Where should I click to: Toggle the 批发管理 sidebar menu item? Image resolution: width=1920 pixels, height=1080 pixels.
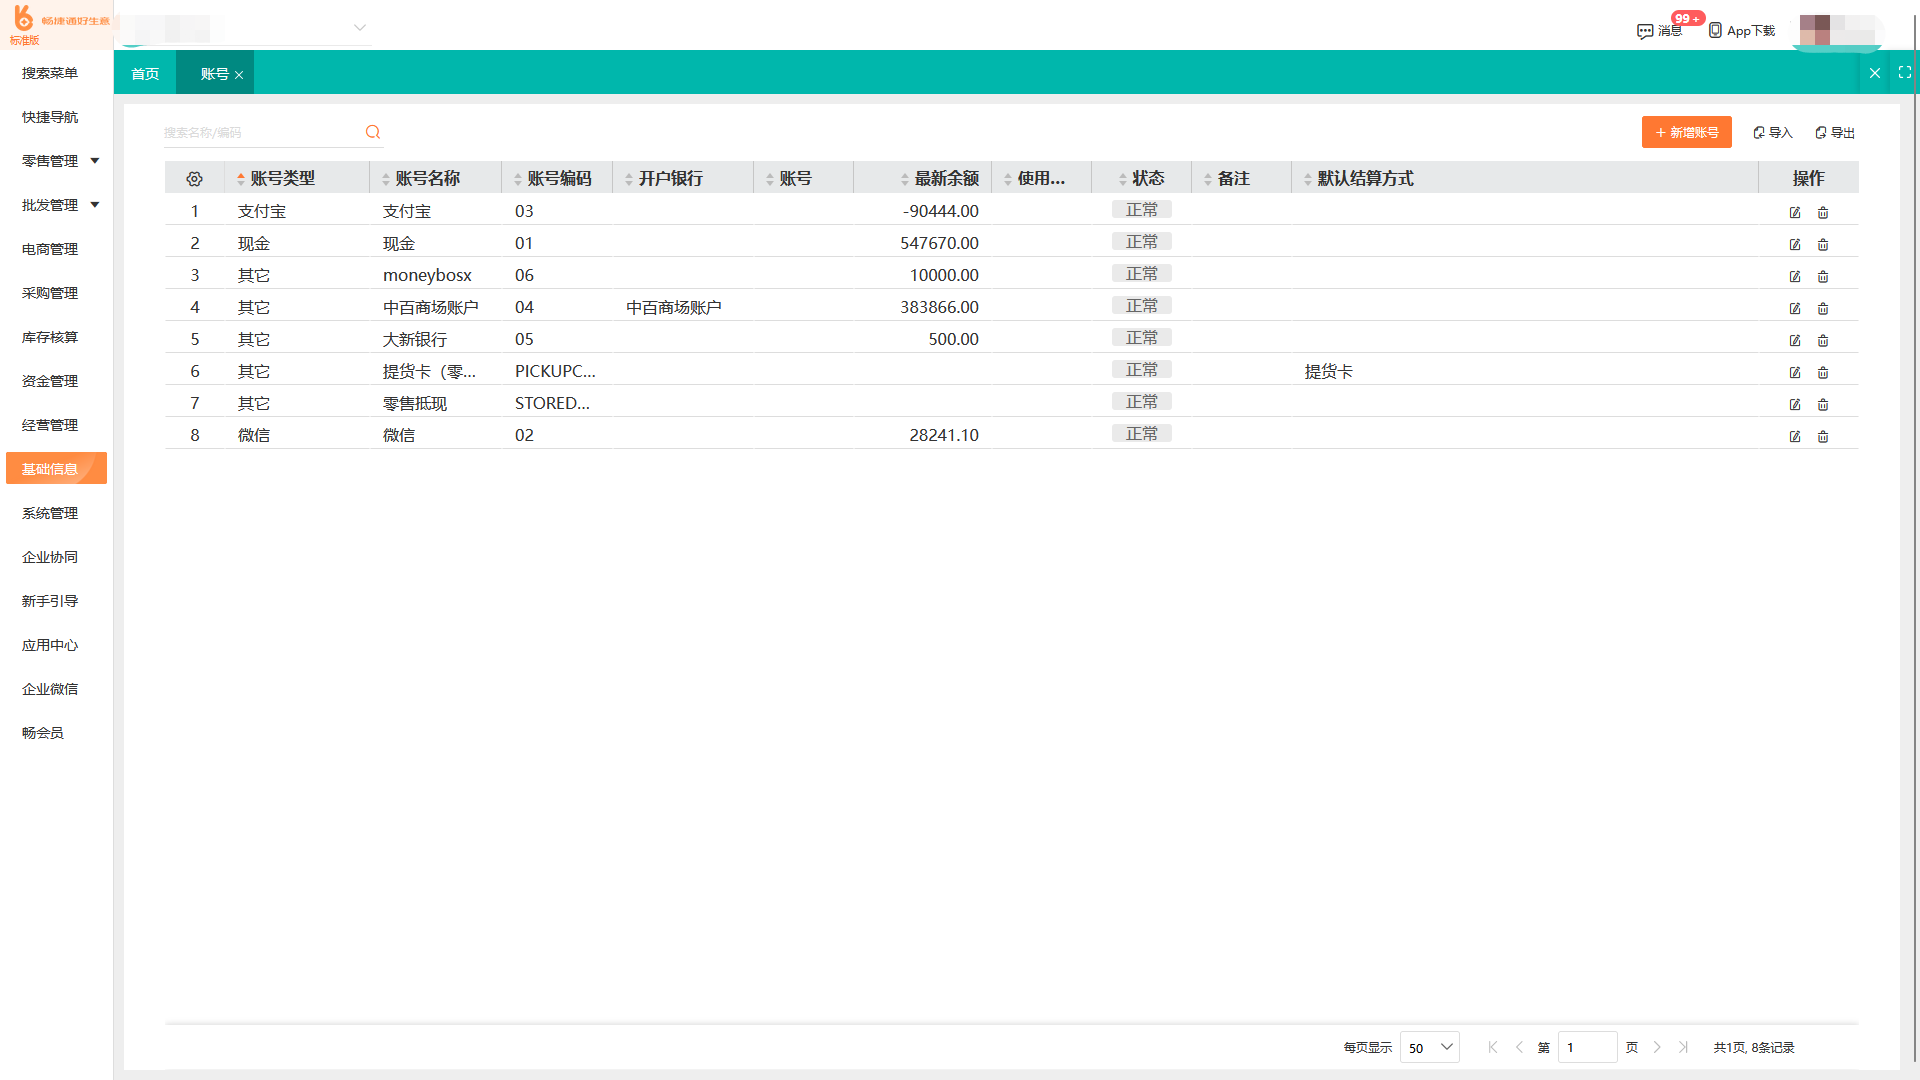61,204
